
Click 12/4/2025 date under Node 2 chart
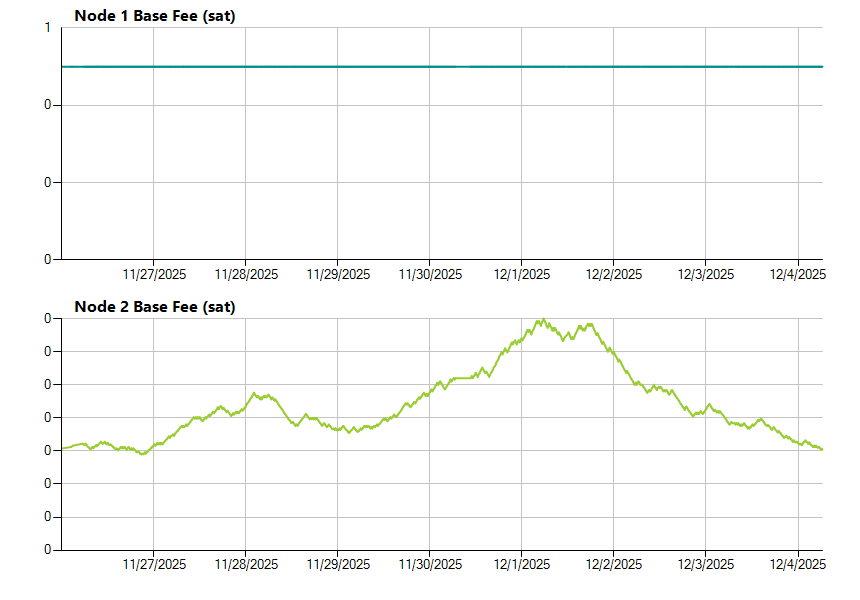(797, 565)
